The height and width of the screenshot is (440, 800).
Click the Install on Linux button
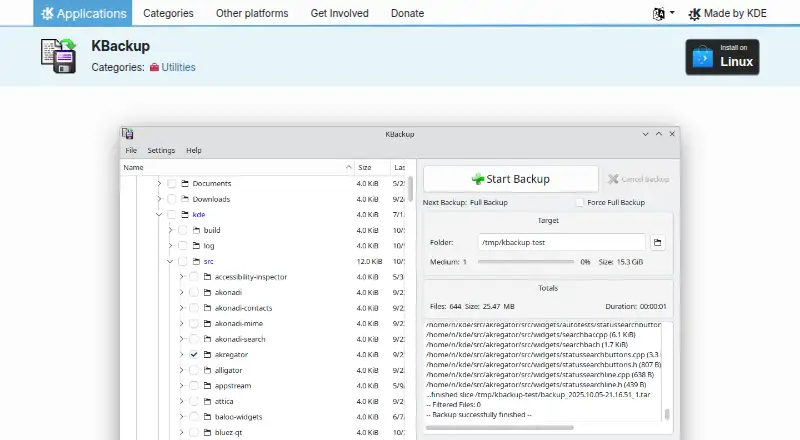pyautogui.click(x=722, y=57)
